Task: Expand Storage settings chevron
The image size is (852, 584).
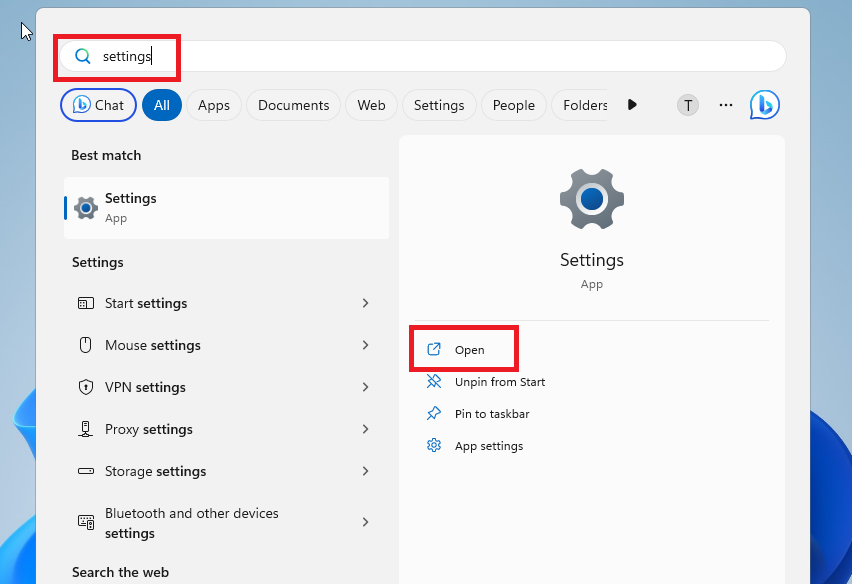Action: 365,471
